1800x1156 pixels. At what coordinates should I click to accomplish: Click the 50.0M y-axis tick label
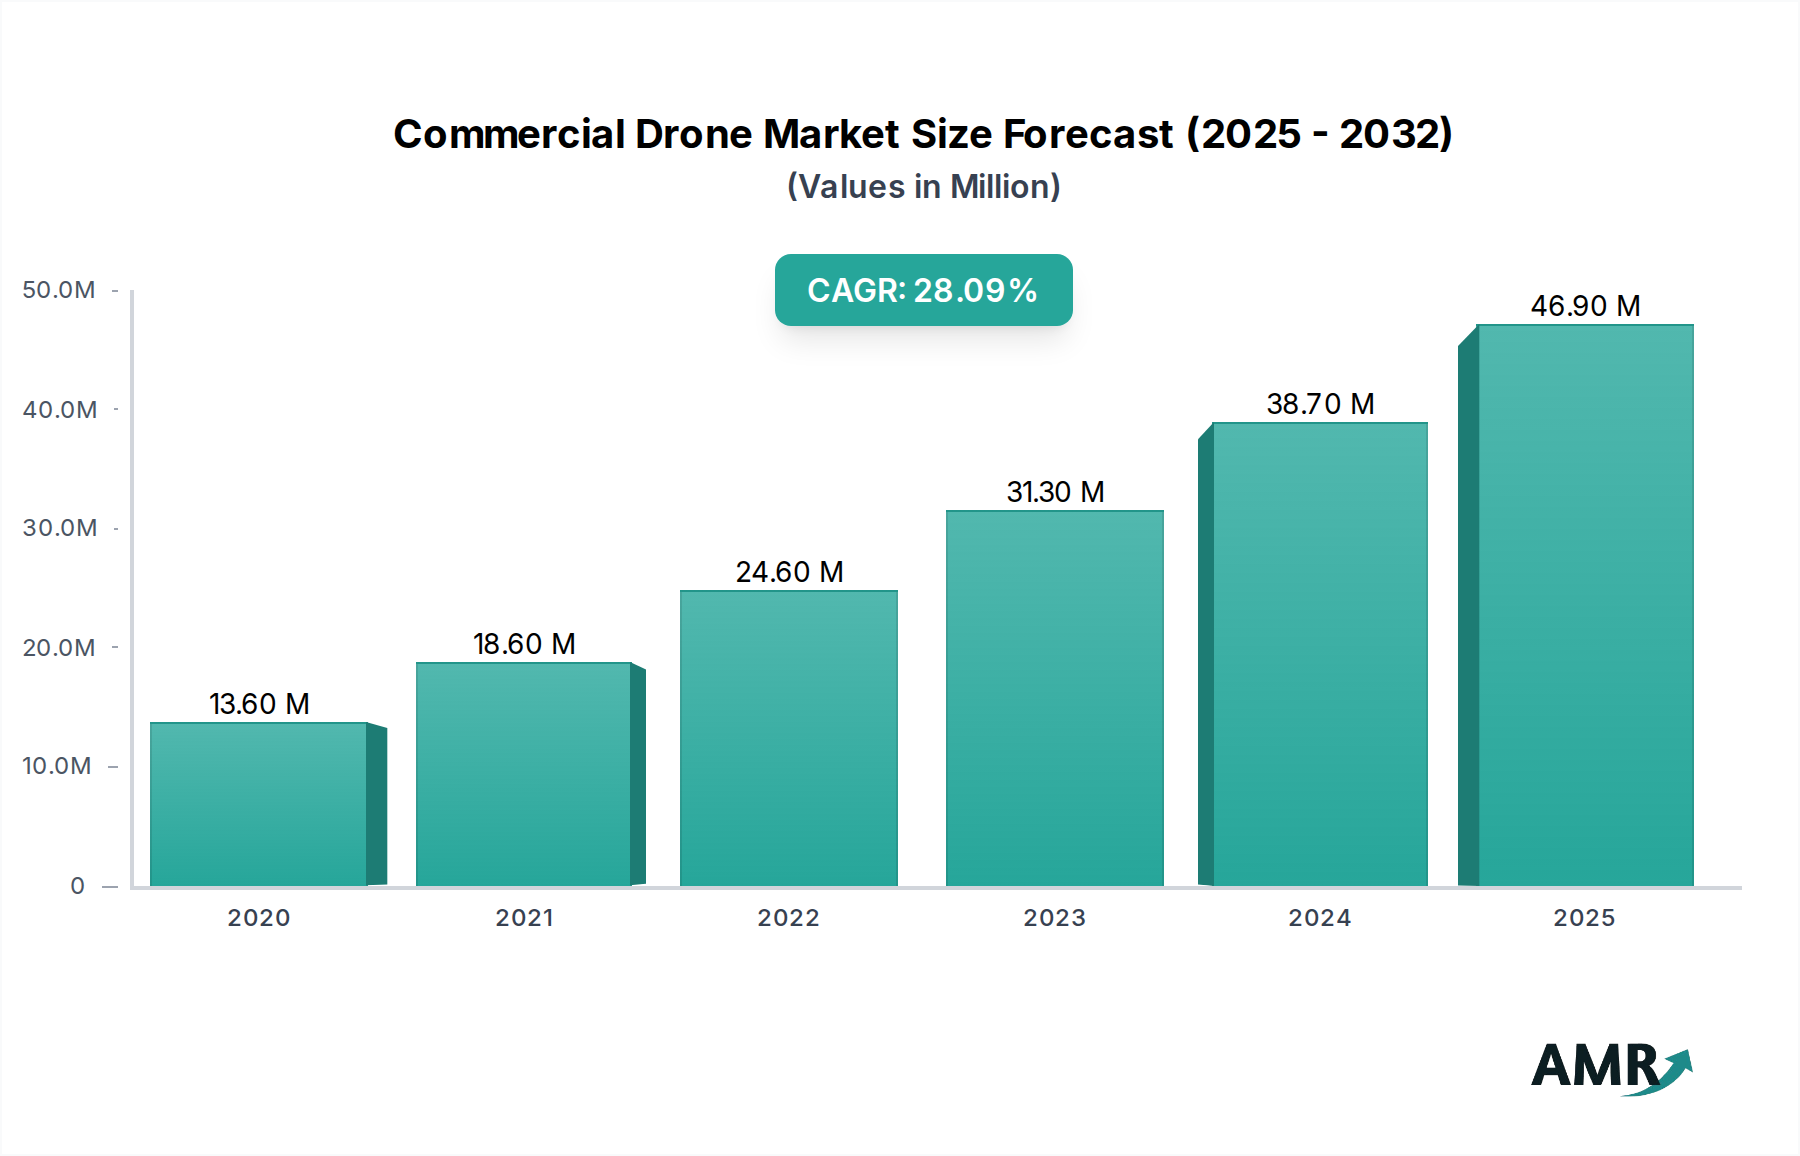point(58,289)
